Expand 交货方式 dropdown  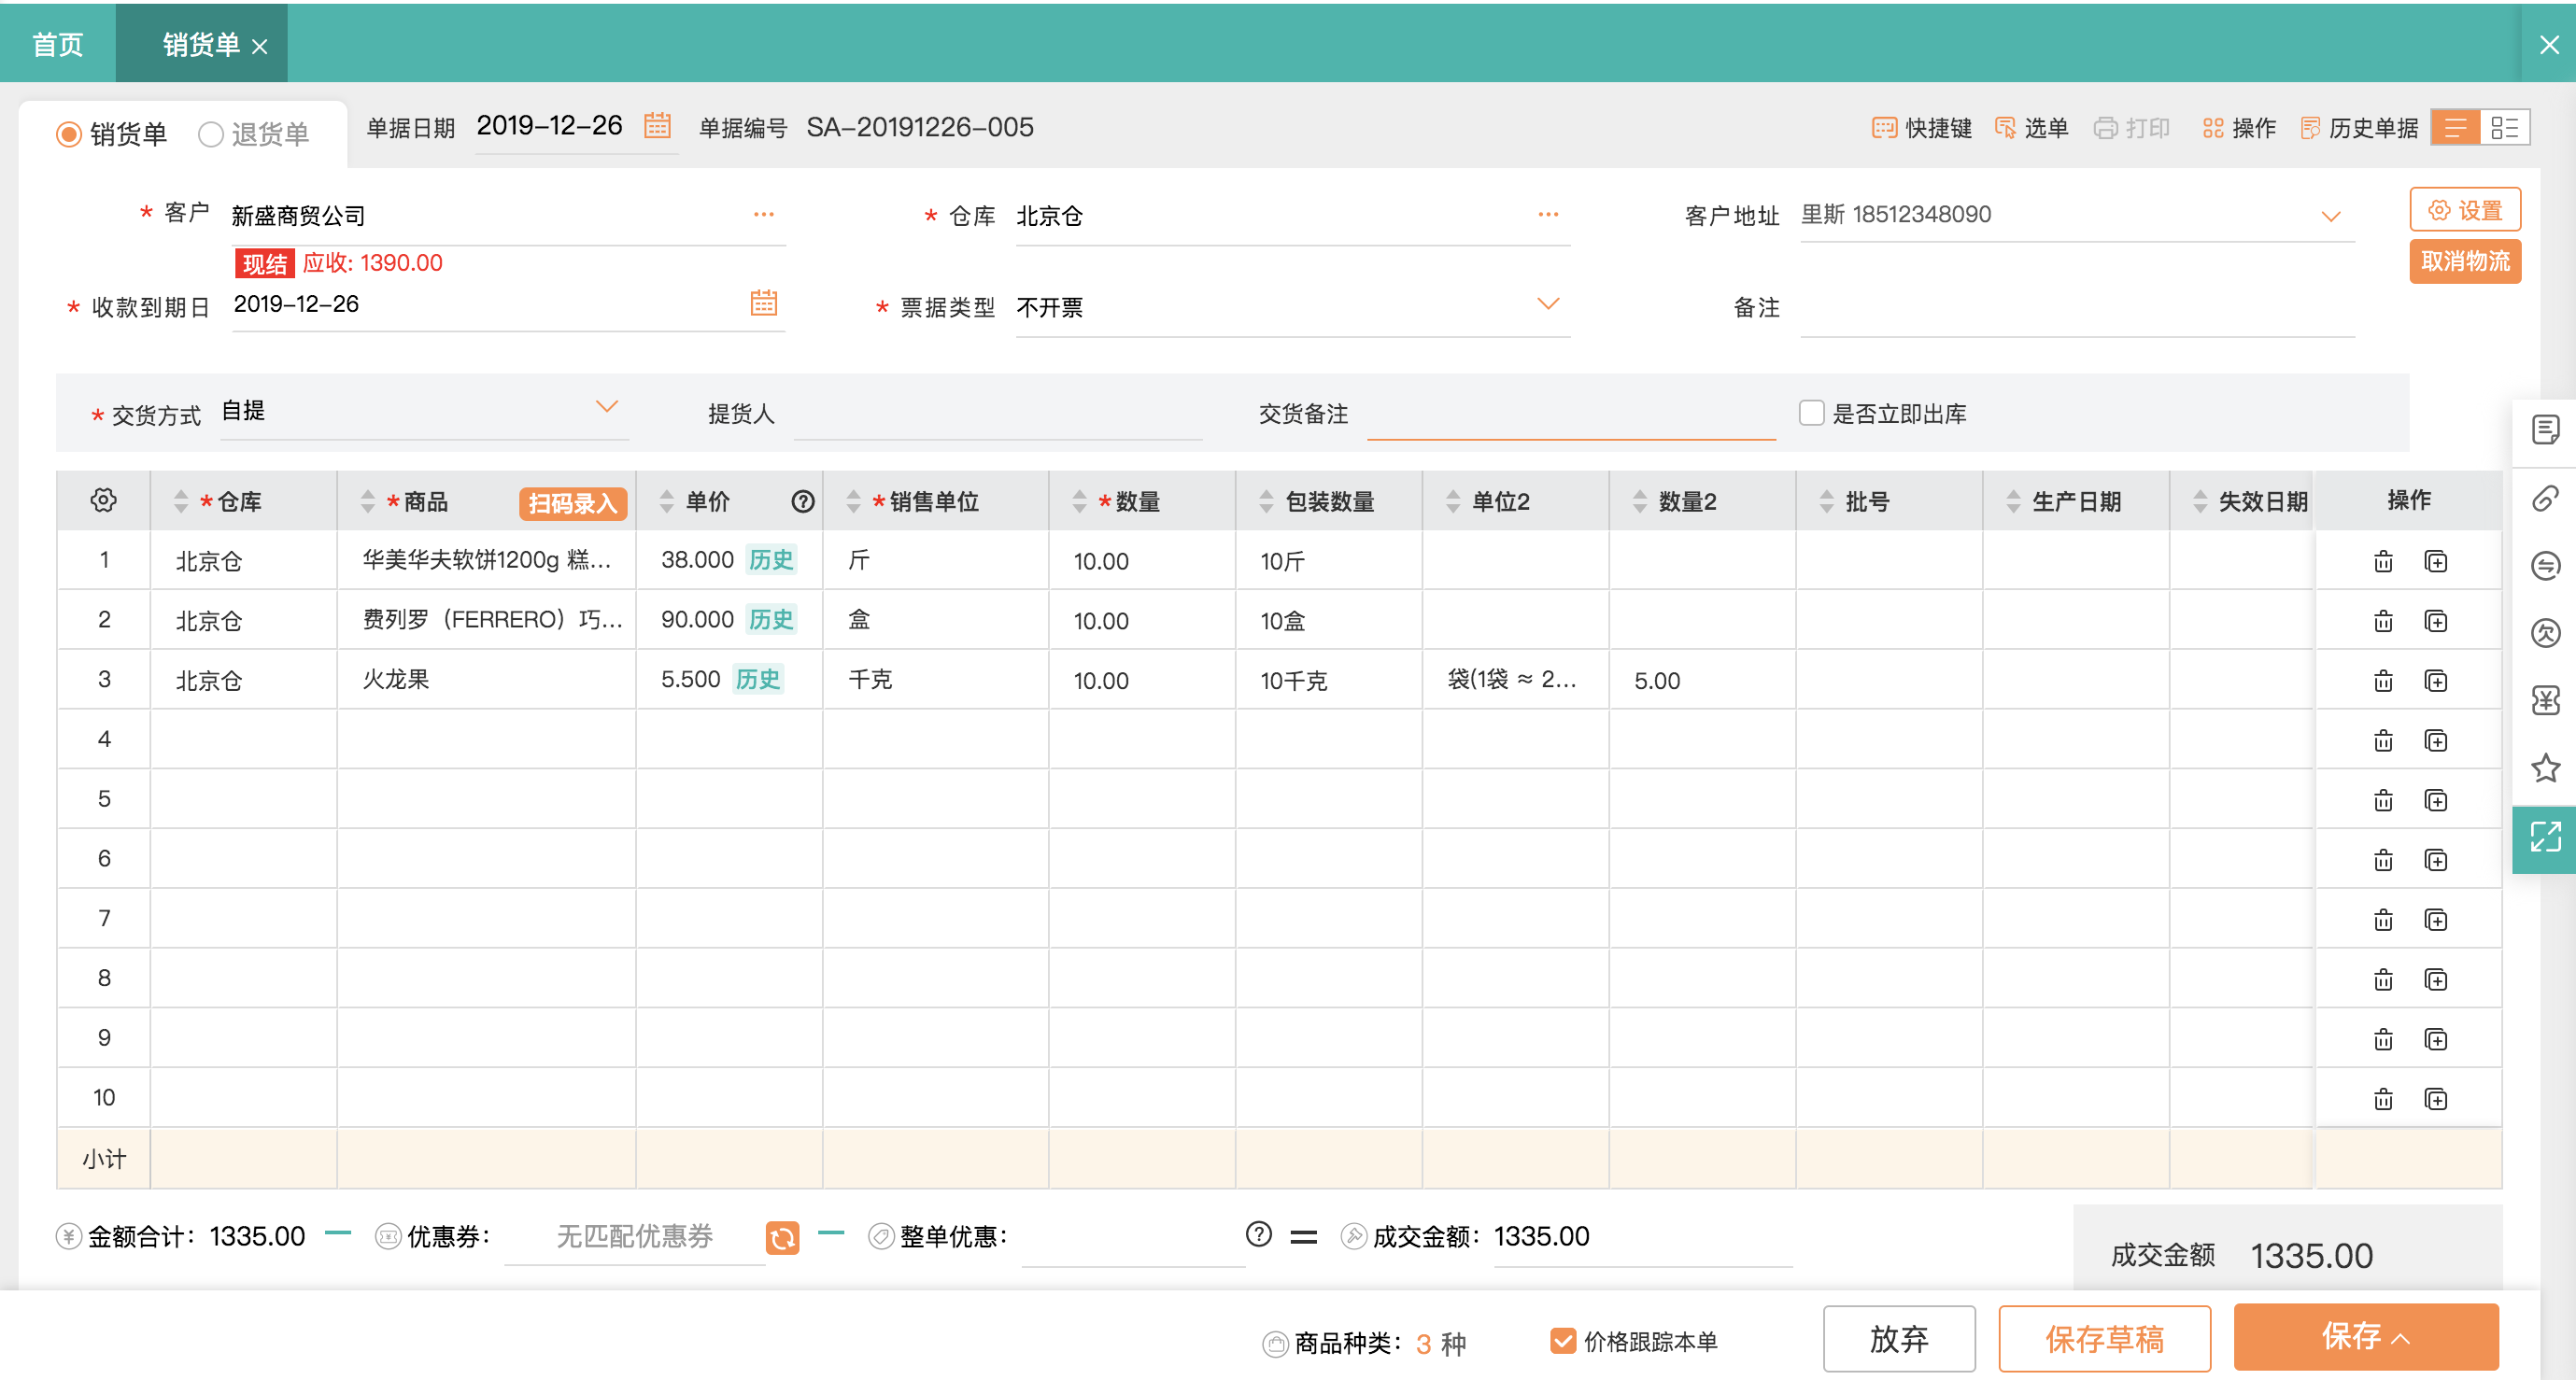(608, 411)
